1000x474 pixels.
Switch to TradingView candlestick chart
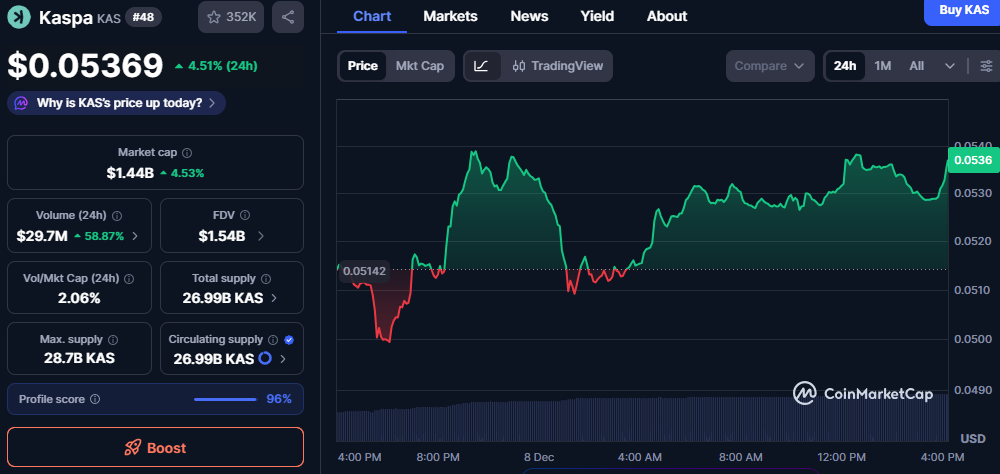tap(558, 66)
